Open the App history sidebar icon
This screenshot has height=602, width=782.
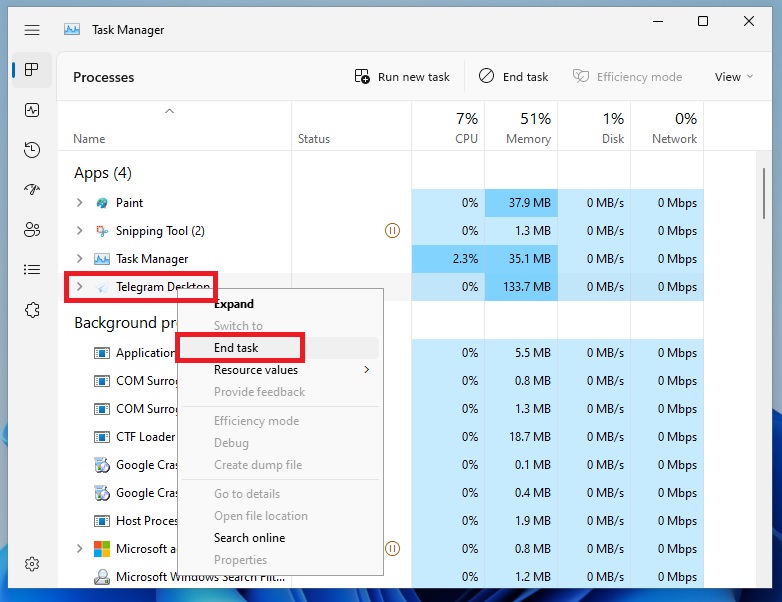click(32, 150)
